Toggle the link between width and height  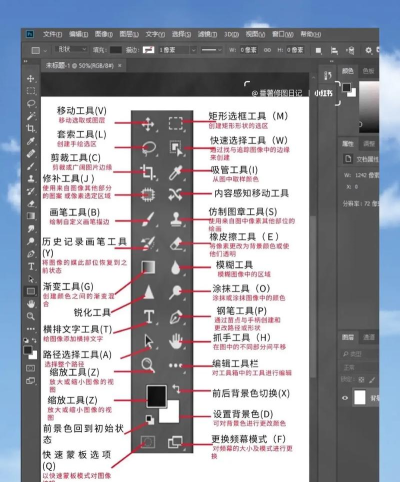pyautogui.click(x=267, y=50)
